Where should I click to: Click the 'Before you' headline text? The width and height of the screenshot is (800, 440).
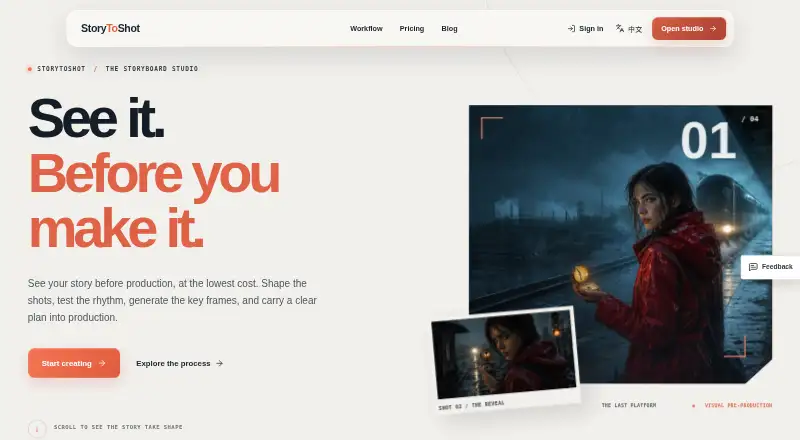coord(154,175)
